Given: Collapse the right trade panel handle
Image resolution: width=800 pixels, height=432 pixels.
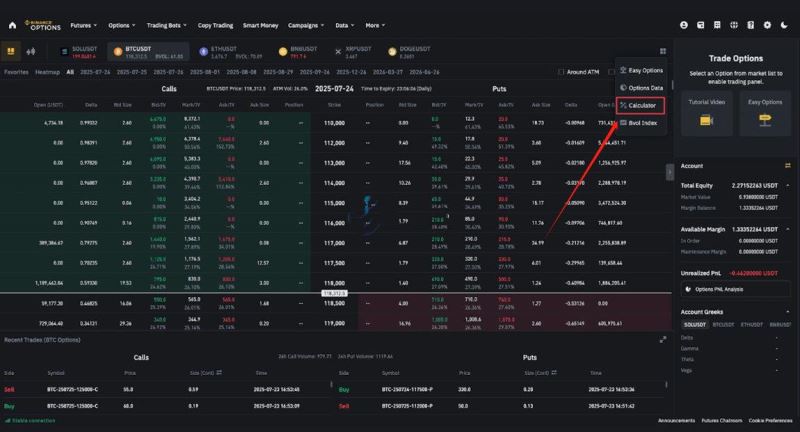Looking at the screenshot, I should (x=670, y=172).
